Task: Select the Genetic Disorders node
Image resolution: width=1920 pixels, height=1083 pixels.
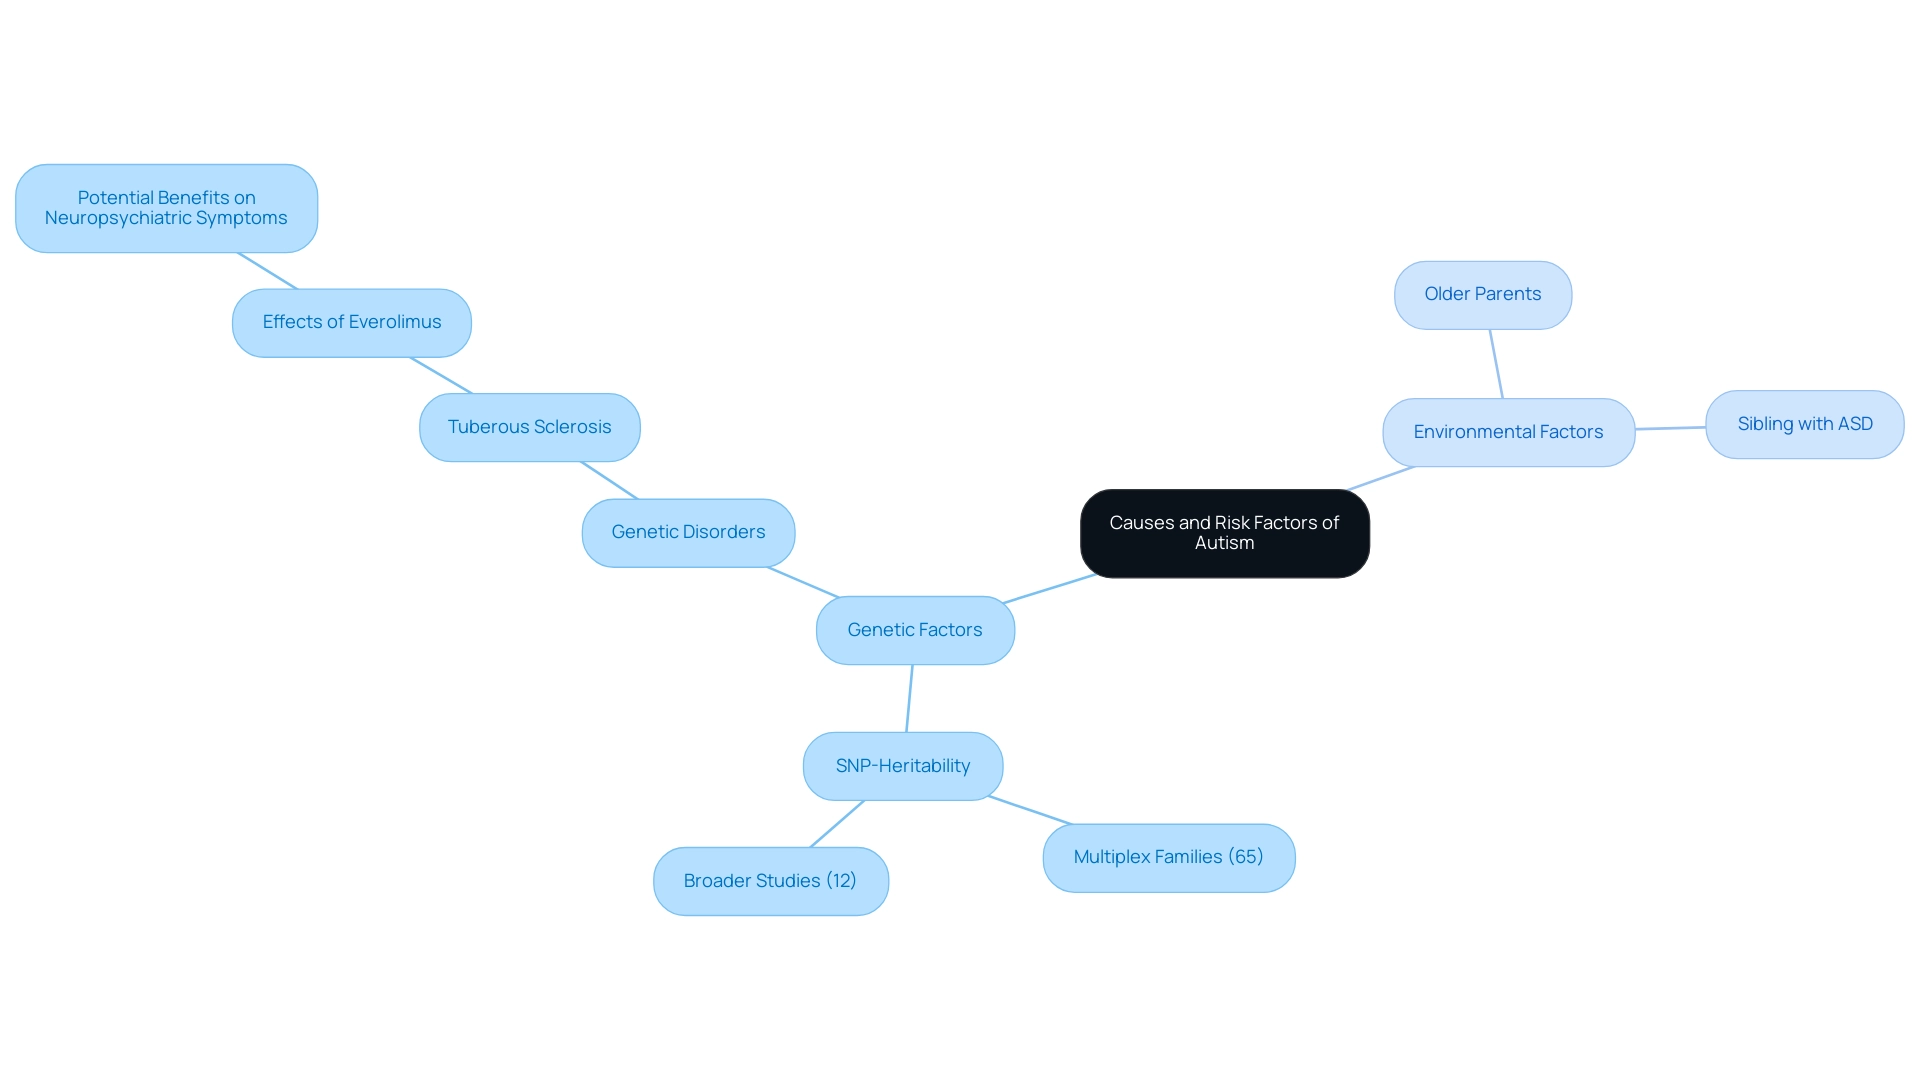Action: pyautogui.click(x=688, y=532)
